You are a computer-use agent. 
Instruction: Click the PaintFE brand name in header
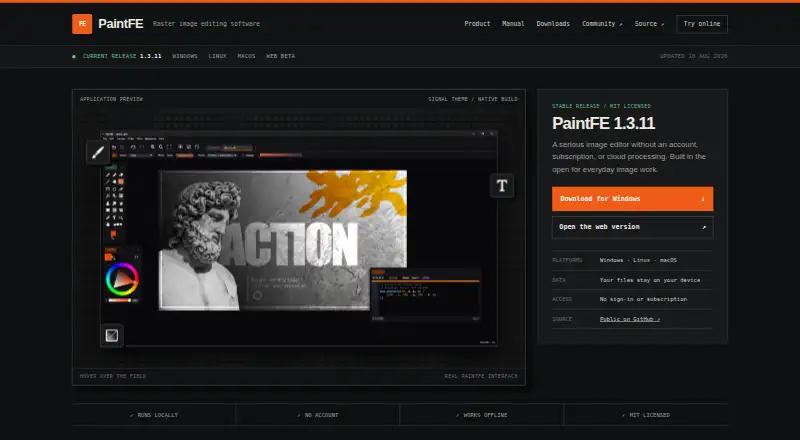tap(120, 24)
